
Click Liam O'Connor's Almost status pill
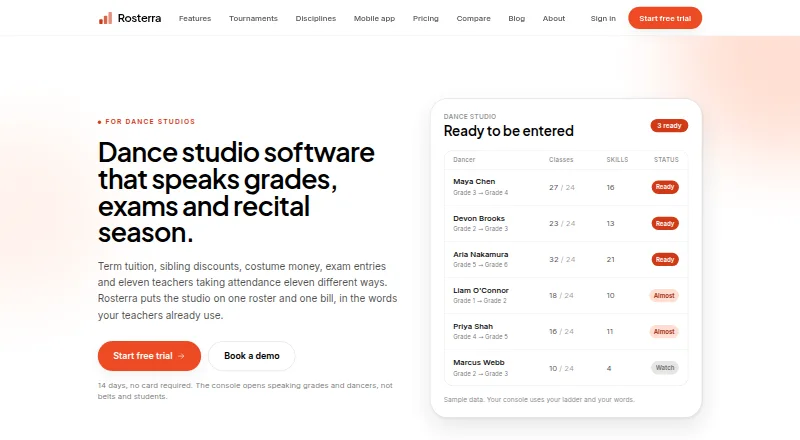(664, 296)
